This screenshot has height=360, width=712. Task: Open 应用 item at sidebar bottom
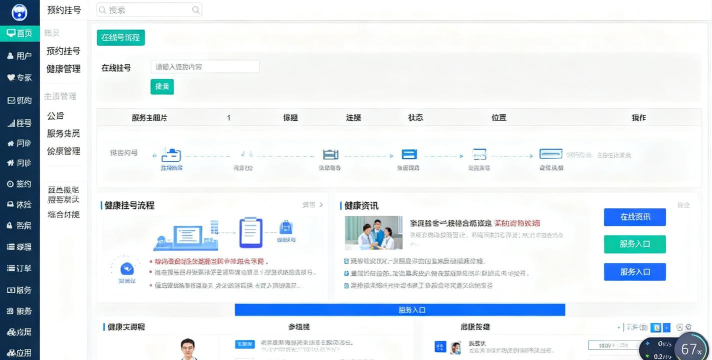pyautogui.click(x=20, y=353)
